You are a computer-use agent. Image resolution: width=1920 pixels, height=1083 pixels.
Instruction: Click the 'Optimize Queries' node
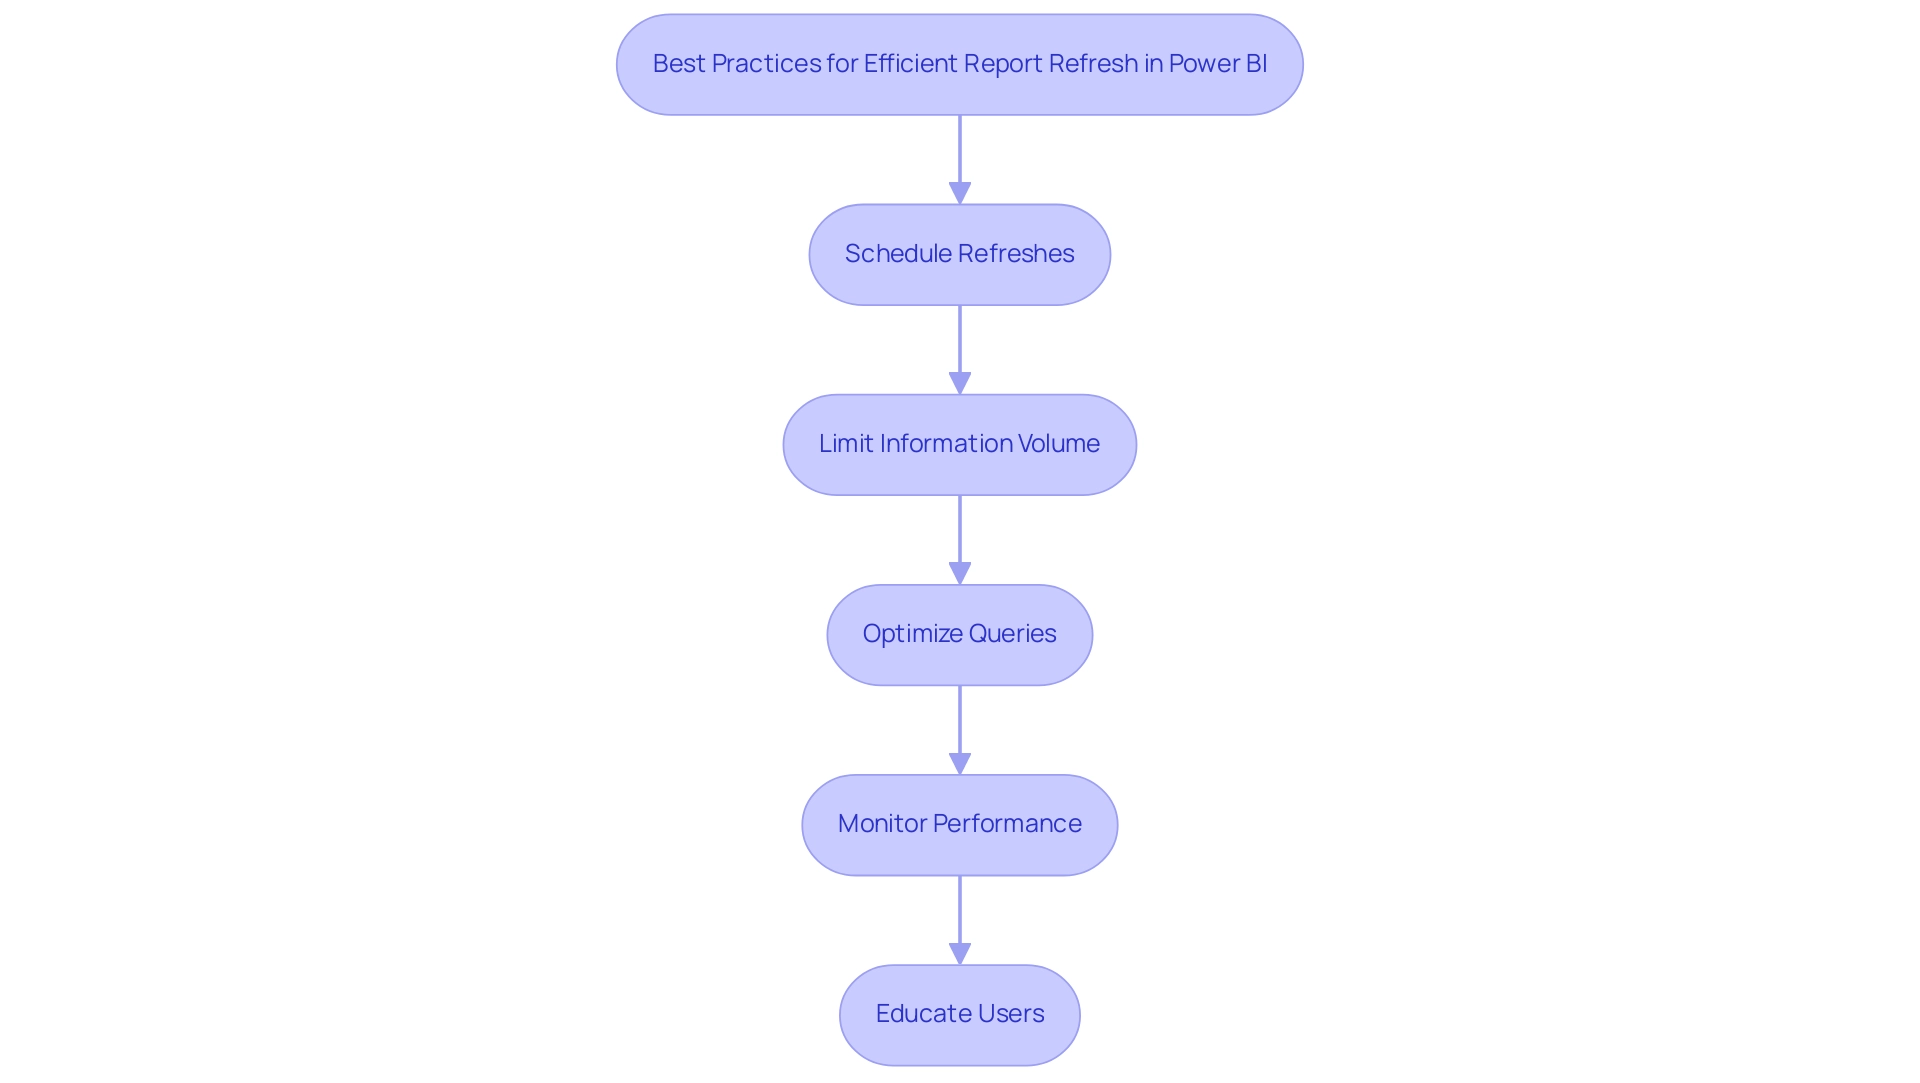point(960,633)
